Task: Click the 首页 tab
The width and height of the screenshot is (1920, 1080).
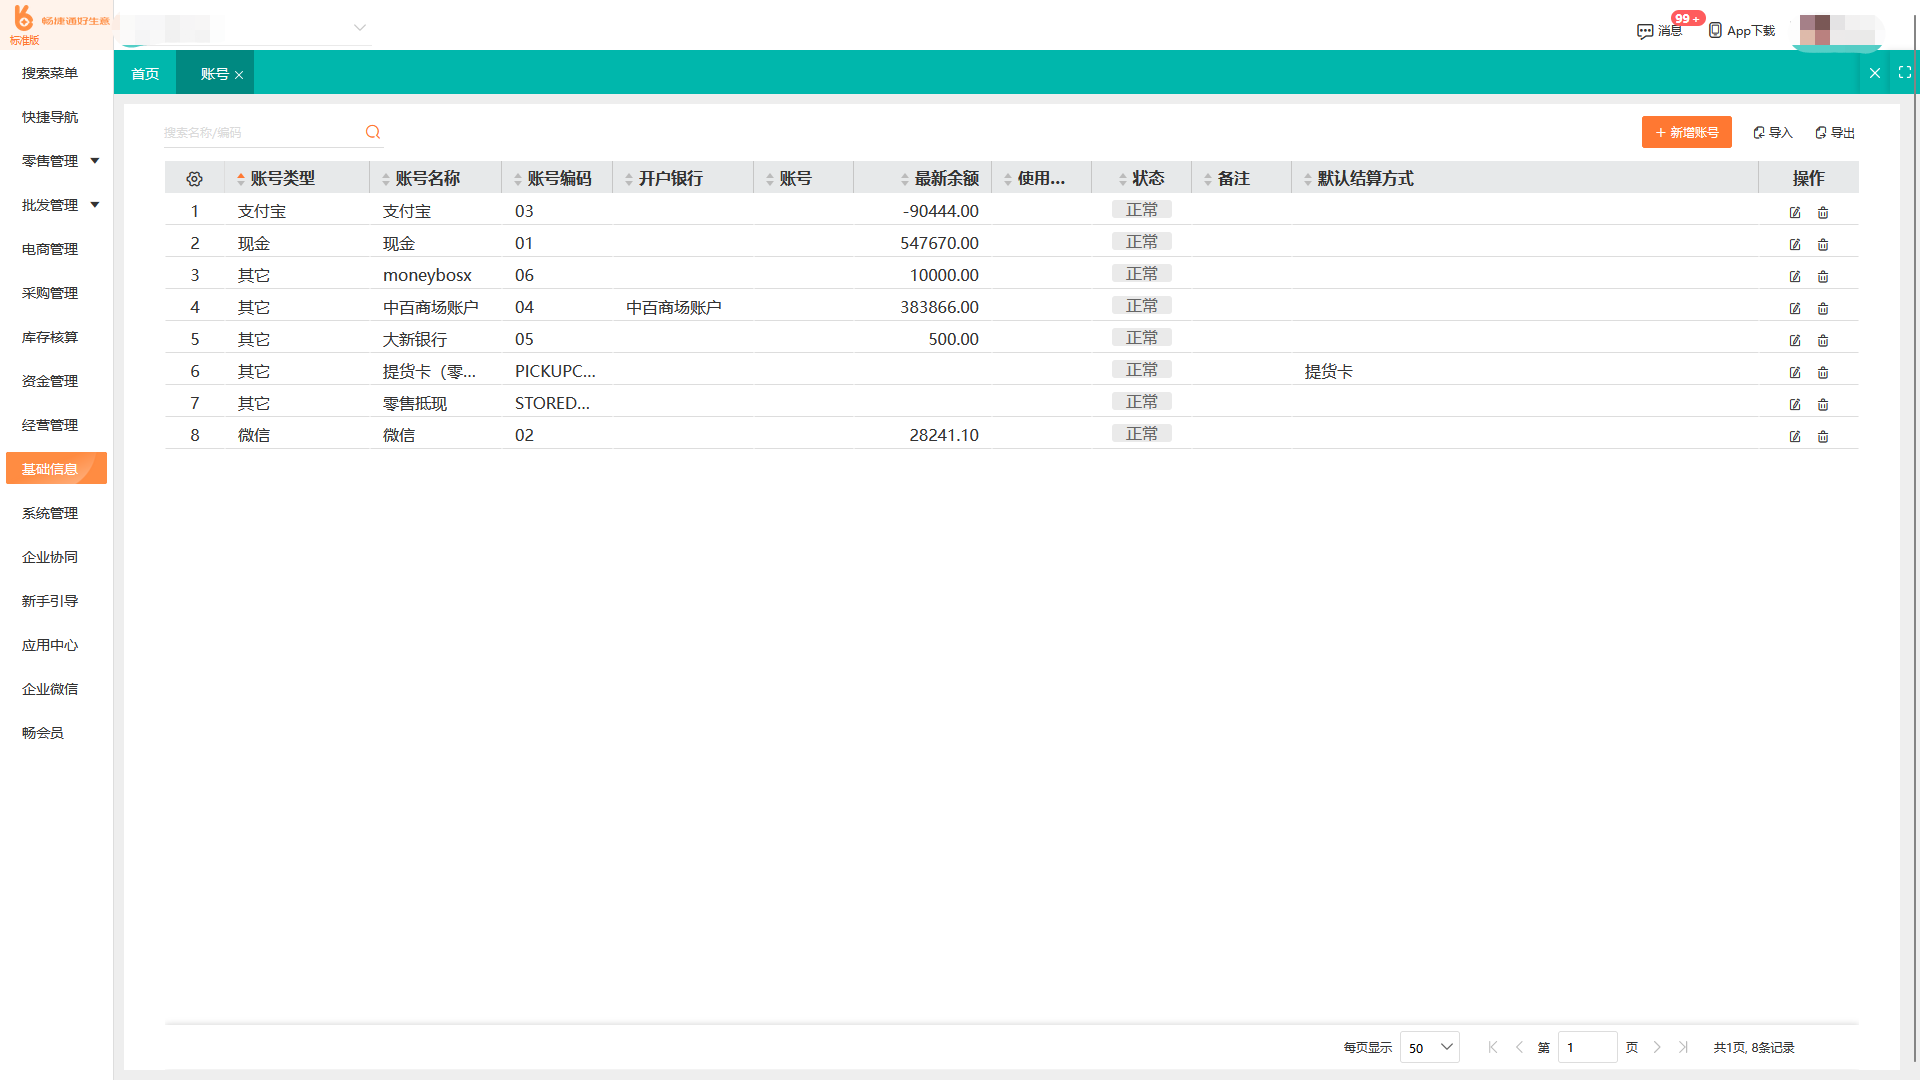Action: (145, 74)
